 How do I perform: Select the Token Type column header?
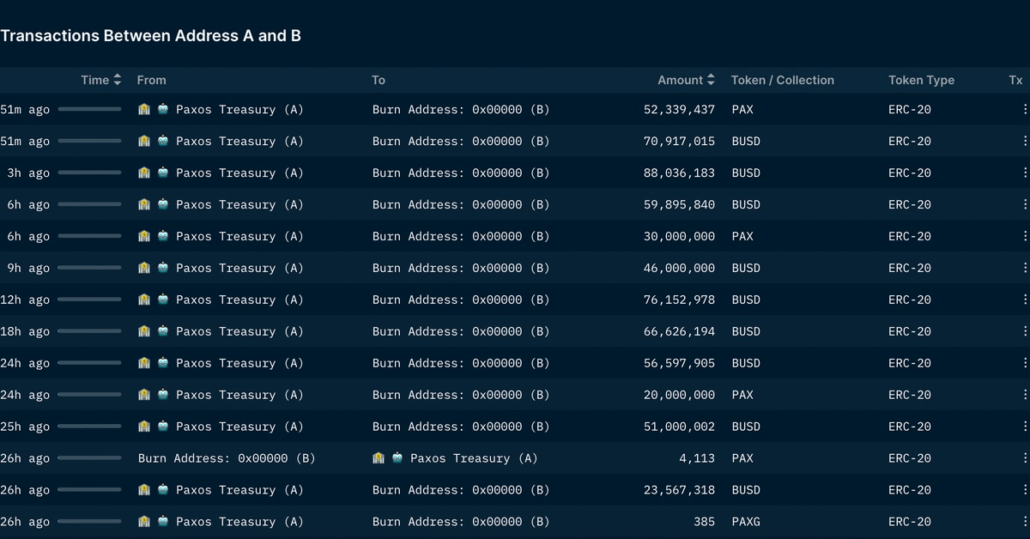coord(921,80)
